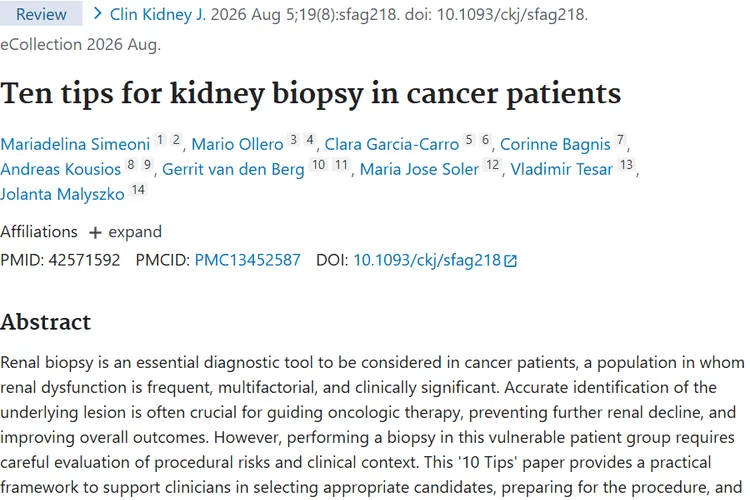Click the Maria Jose Soler author link
The height and width of the screenshot is (500, 750).
(x=419, y=169)
